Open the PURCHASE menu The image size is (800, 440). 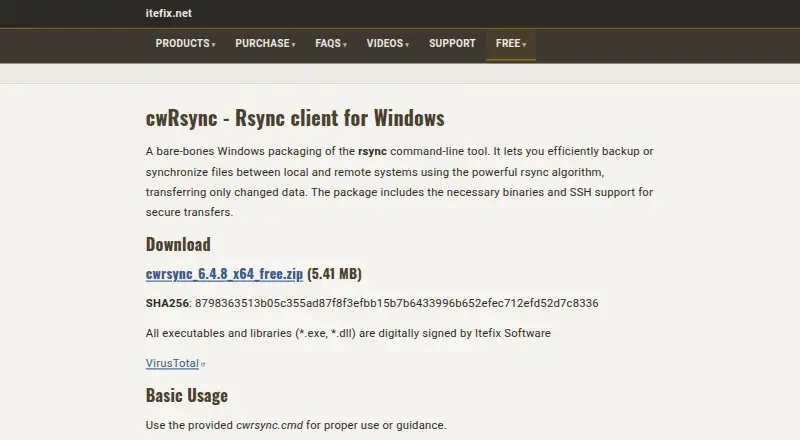265,43
